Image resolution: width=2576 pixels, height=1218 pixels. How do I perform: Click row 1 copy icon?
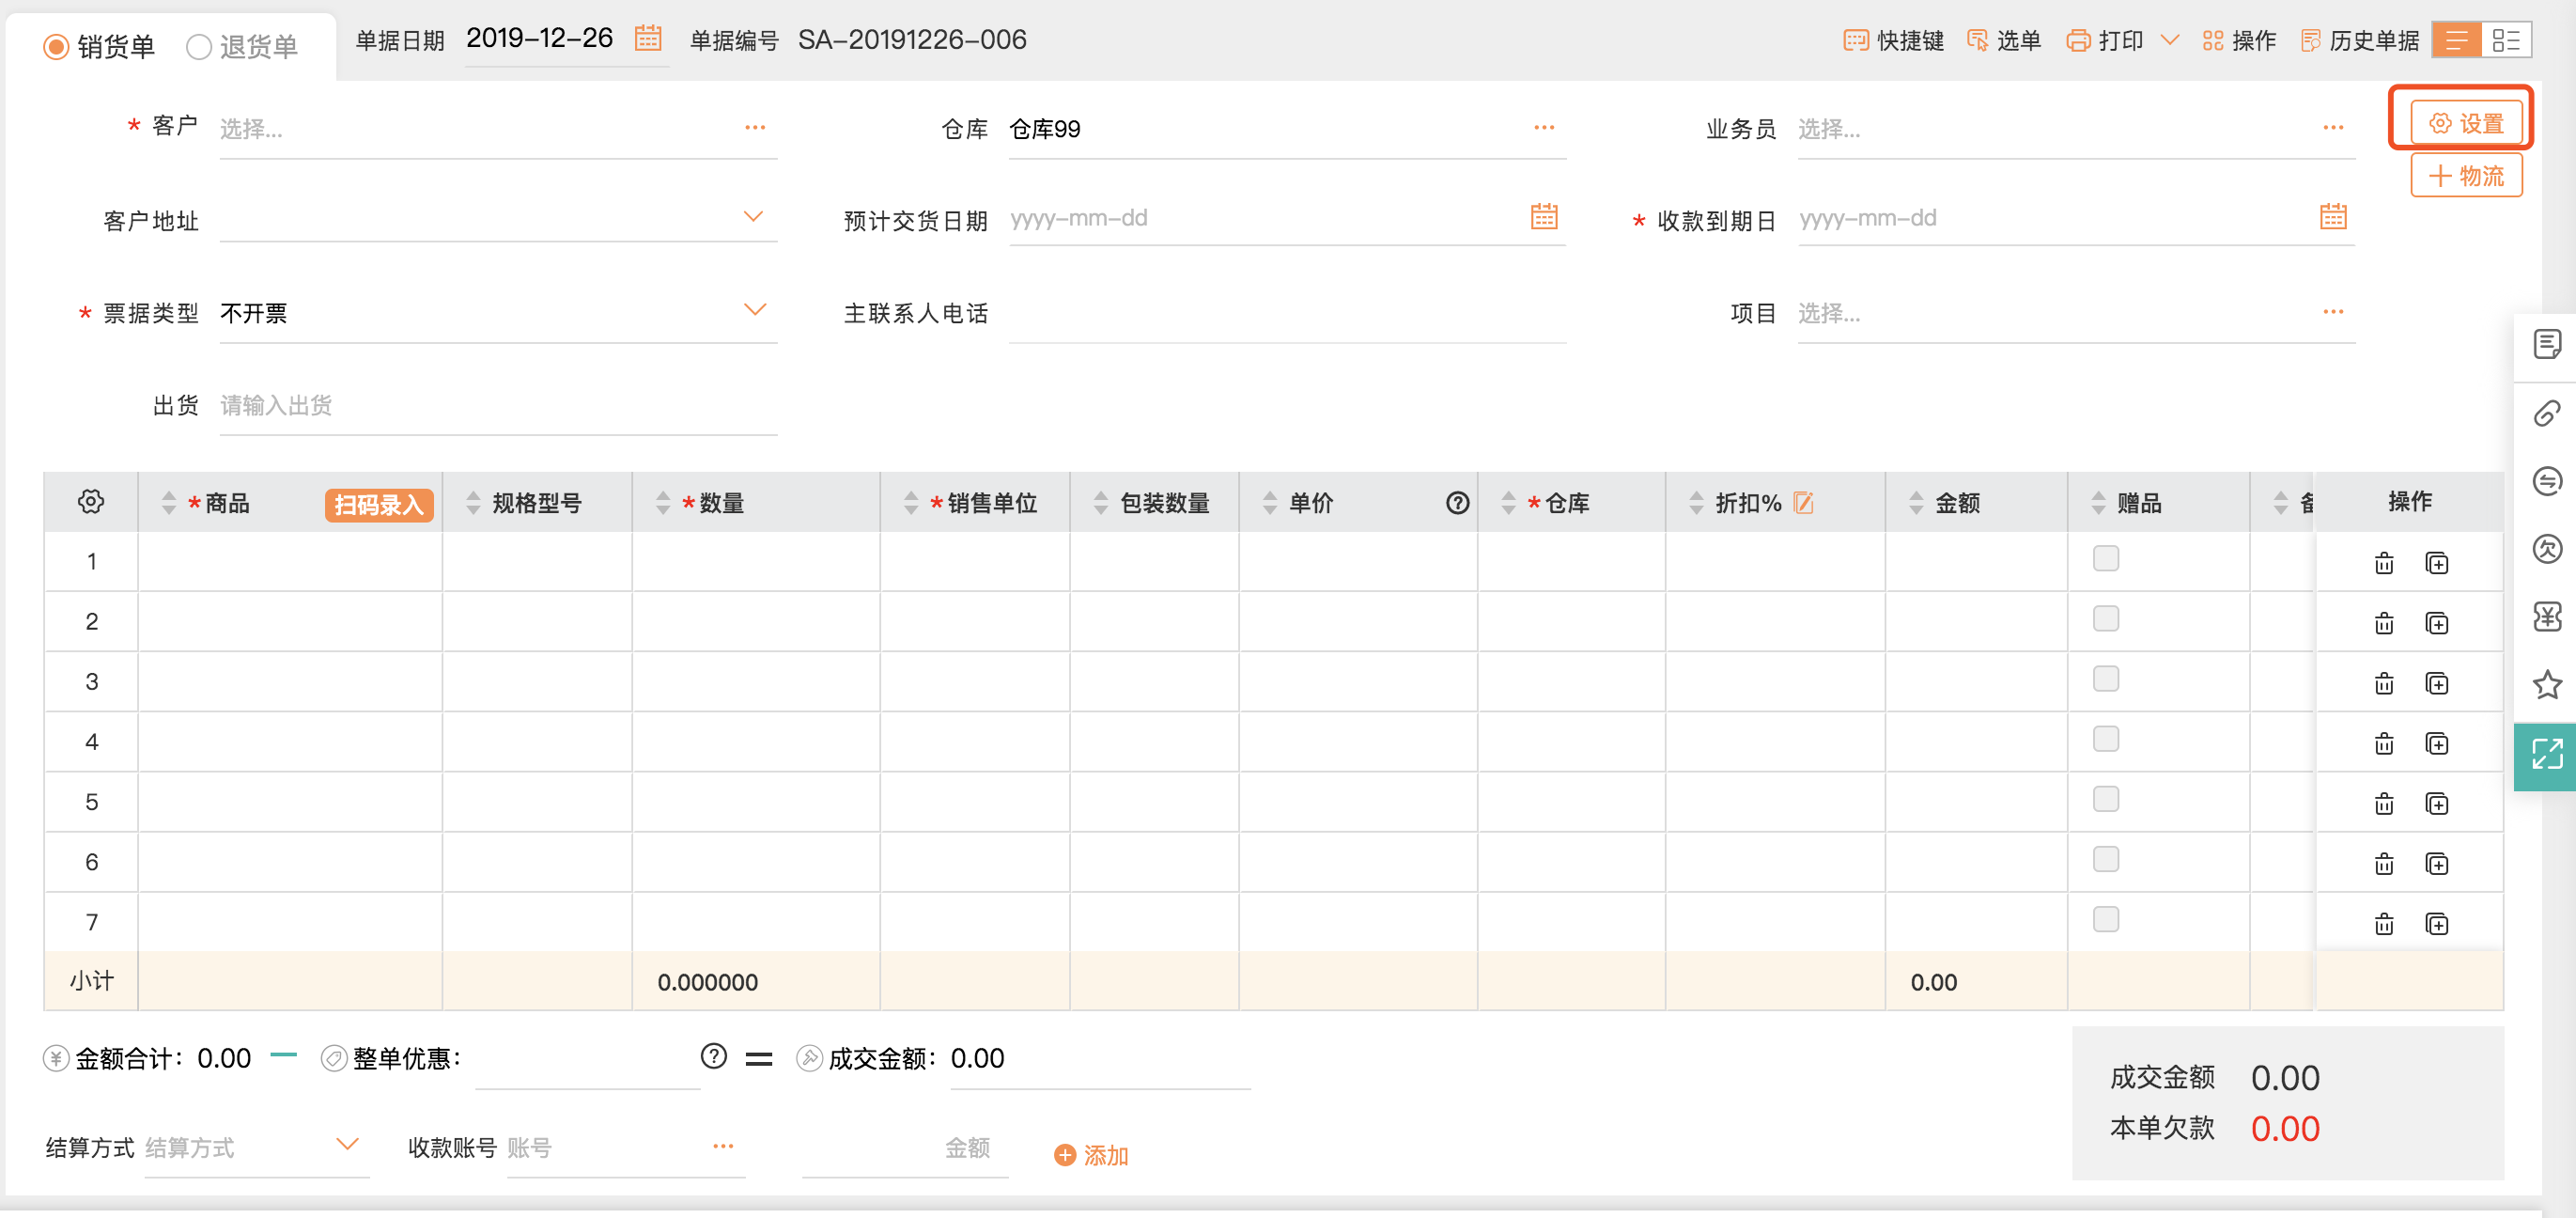coord(2436,560)
